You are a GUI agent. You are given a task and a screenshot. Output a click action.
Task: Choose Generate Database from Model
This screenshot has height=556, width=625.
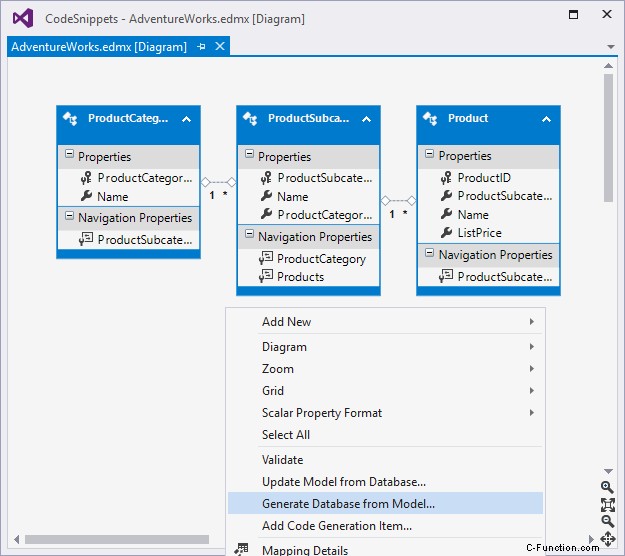click(348, 504)
